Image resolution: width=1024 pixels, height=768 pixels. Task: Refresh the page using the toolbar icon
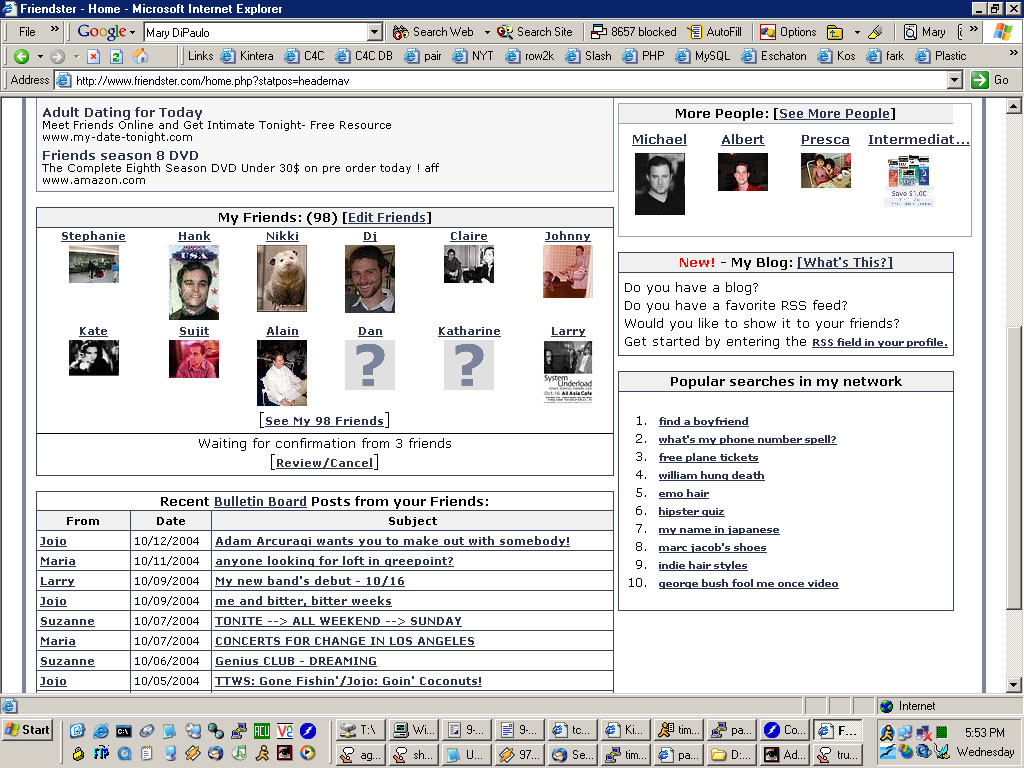point(116,56)
